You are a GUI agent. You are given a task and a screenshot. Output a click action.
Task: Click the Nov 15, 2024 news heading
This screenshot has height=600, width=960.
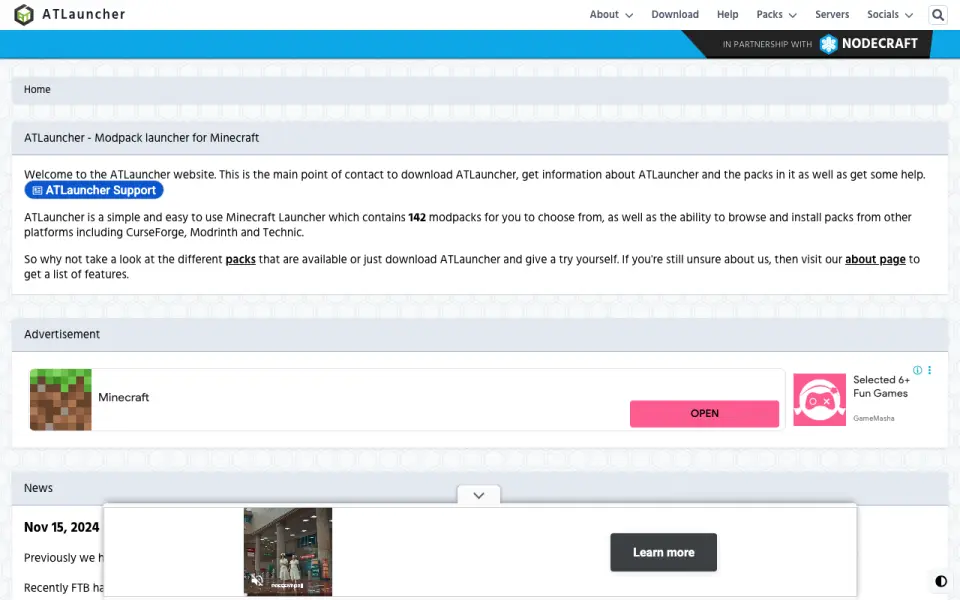click(61, 527)
